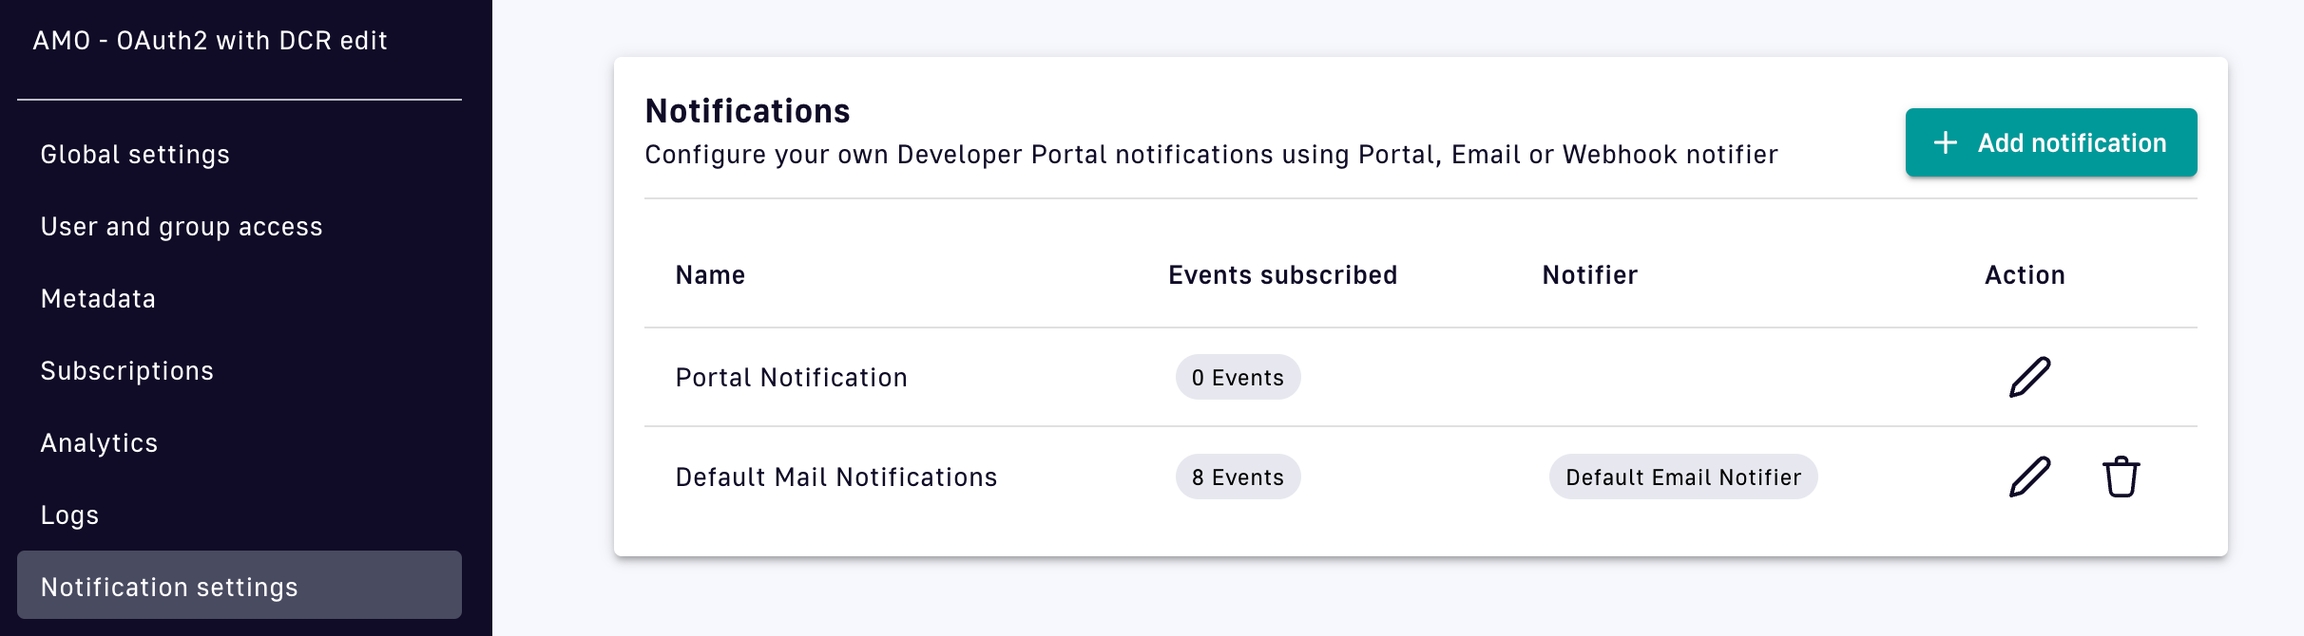This screenshot has height=636, width=2304.
Task: View Logs from the sidebar
Action: click(x=70, y=514)
